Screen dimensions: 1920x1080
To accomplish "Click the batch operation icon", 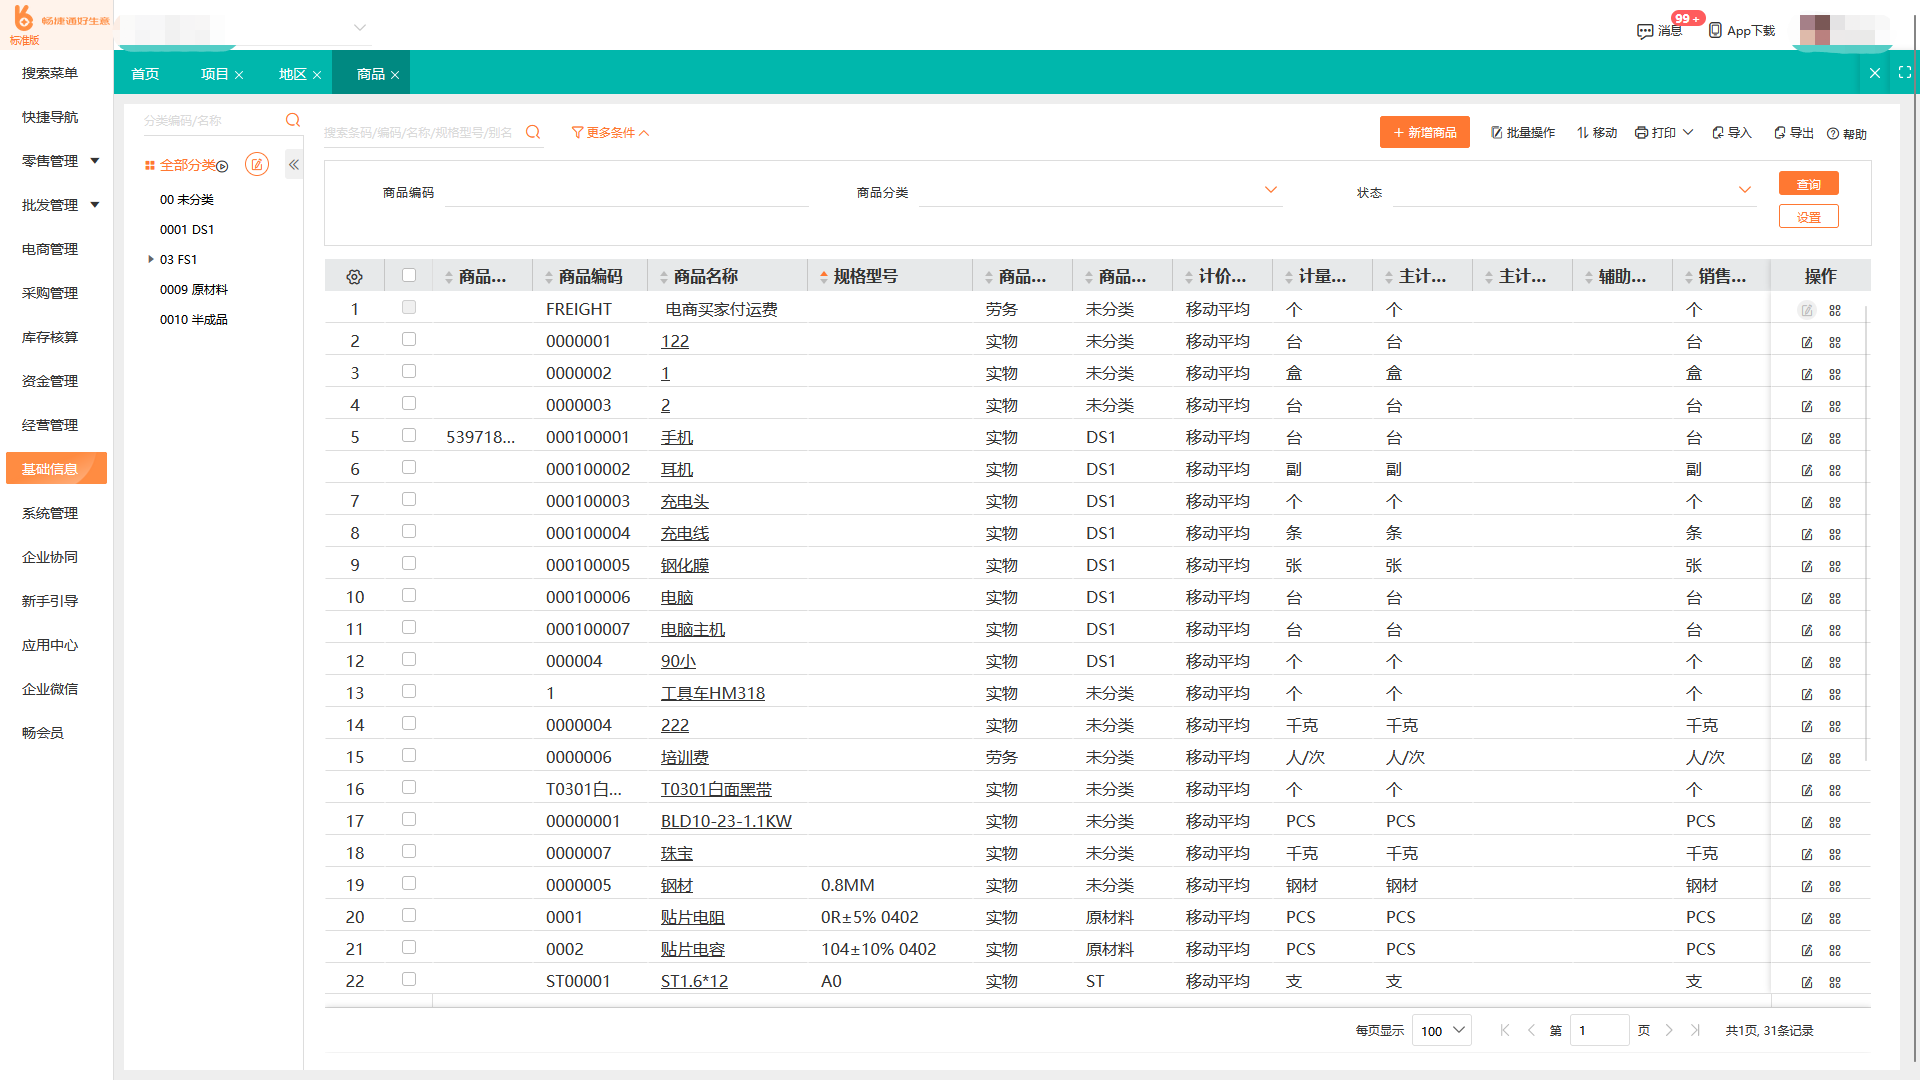I will 1493,132.
